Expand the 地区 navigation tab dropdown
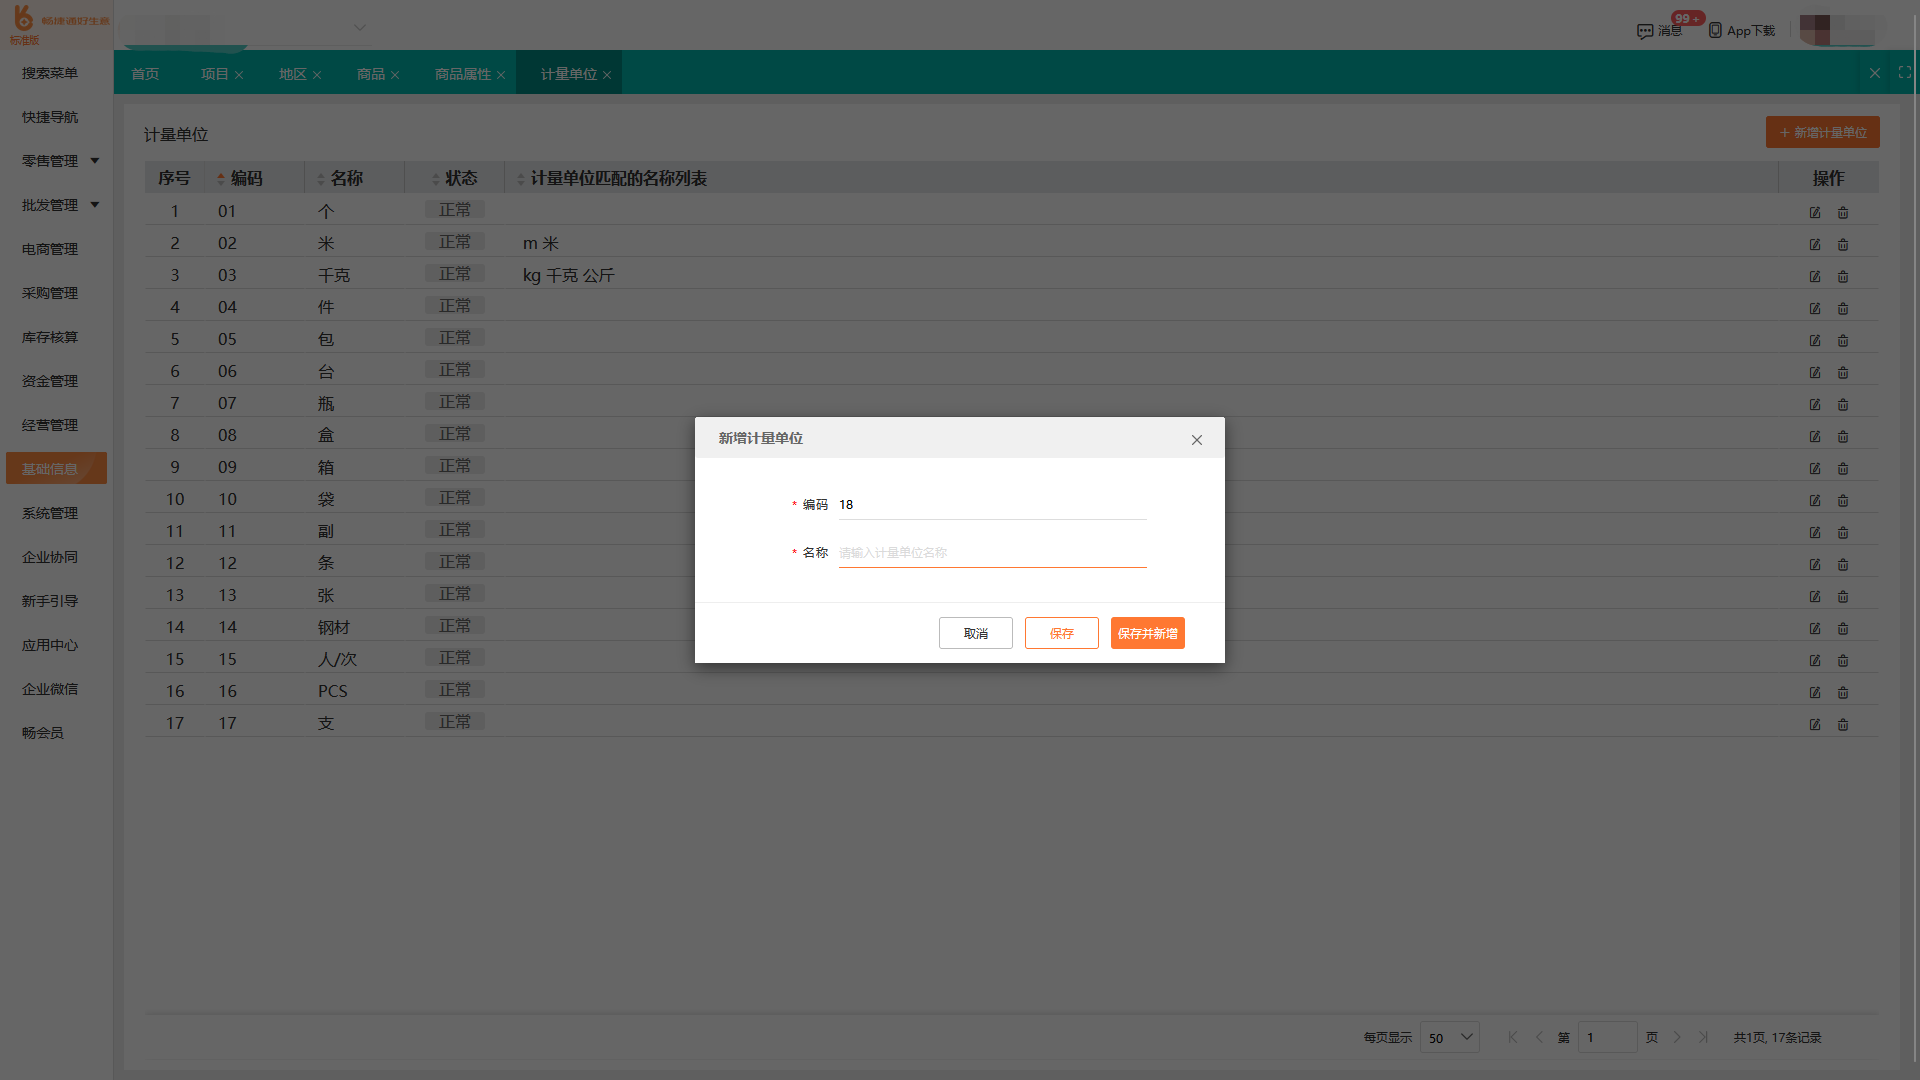1920x1080 pixels. pyautogui.click(x=289, y=74)
